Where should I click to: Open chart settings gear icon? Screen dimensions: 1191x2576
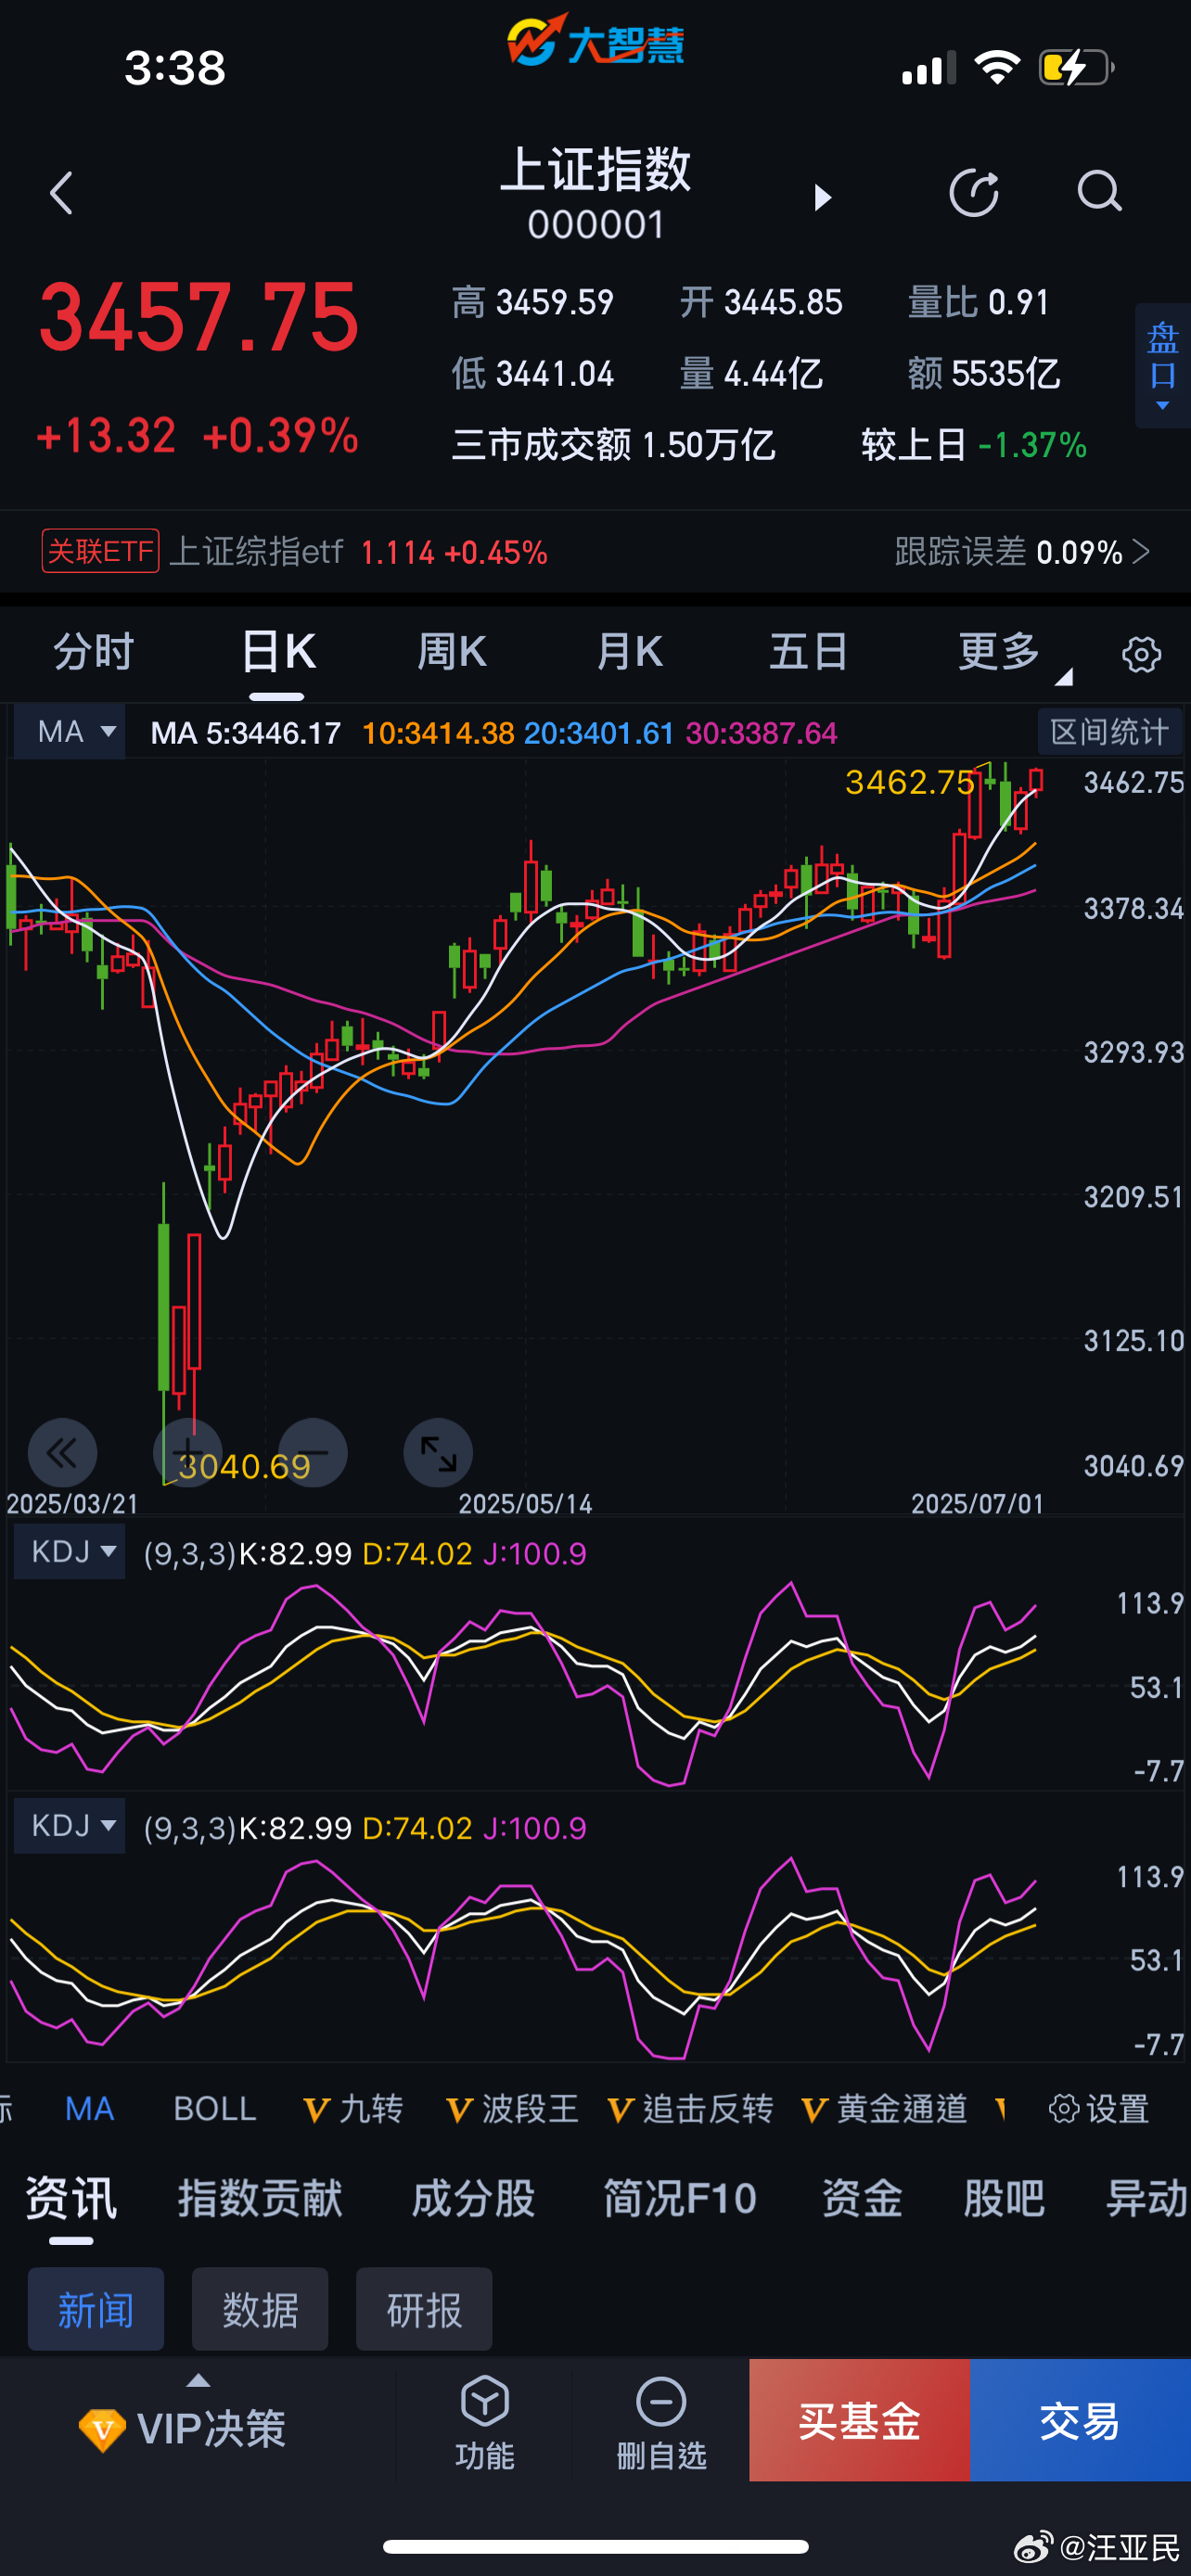[1141, 655]
